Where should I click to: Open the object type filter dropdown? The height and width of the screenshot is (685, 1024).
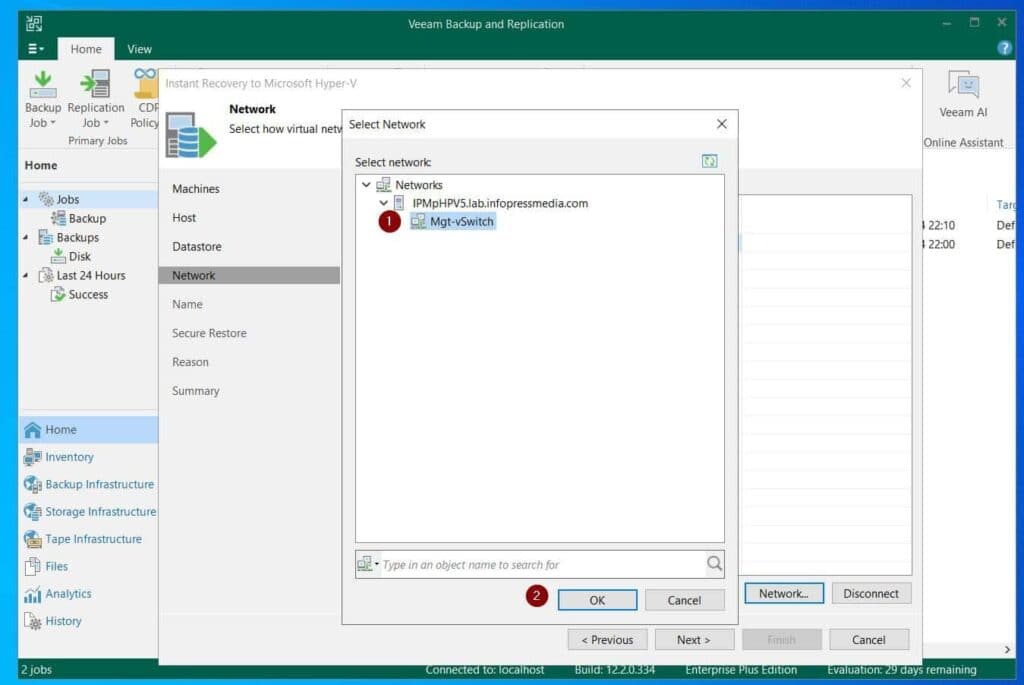pyautogui.click(x=368, y=564)
